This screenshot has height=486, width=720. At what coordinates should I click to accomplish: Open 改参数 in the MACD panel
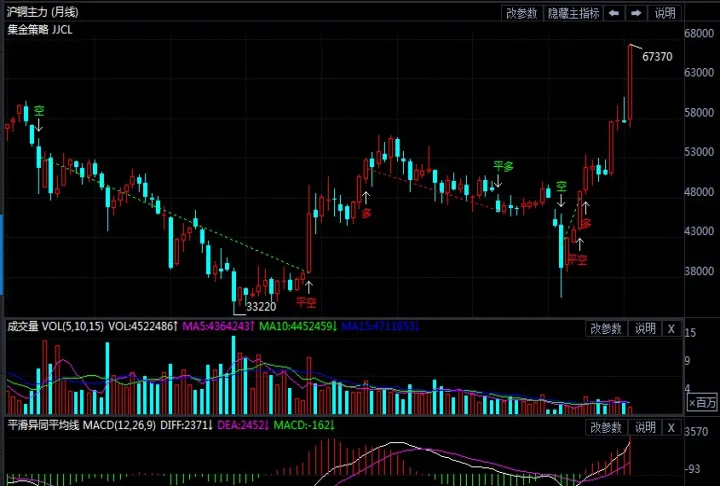click(x=605, y=427)
